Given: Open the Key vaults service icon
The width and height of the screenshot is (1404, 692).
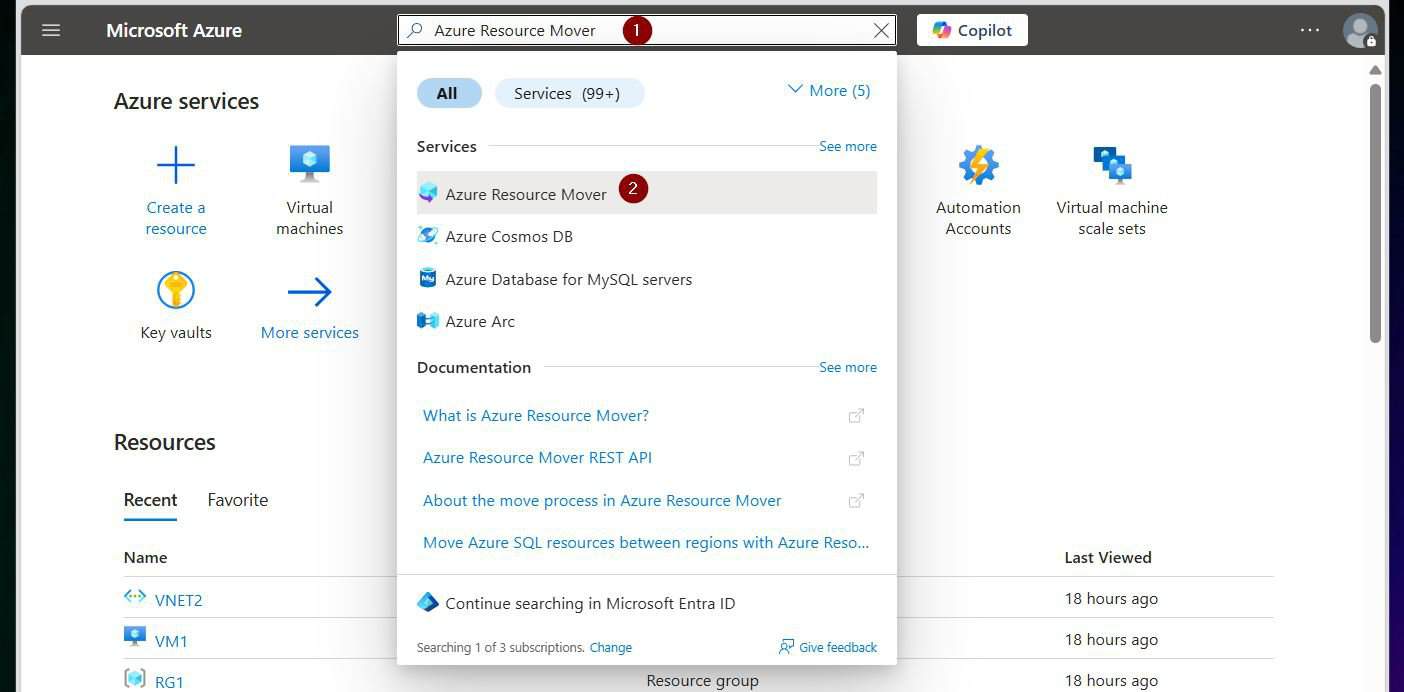Looking at the screenshot, I should point(176,289).
